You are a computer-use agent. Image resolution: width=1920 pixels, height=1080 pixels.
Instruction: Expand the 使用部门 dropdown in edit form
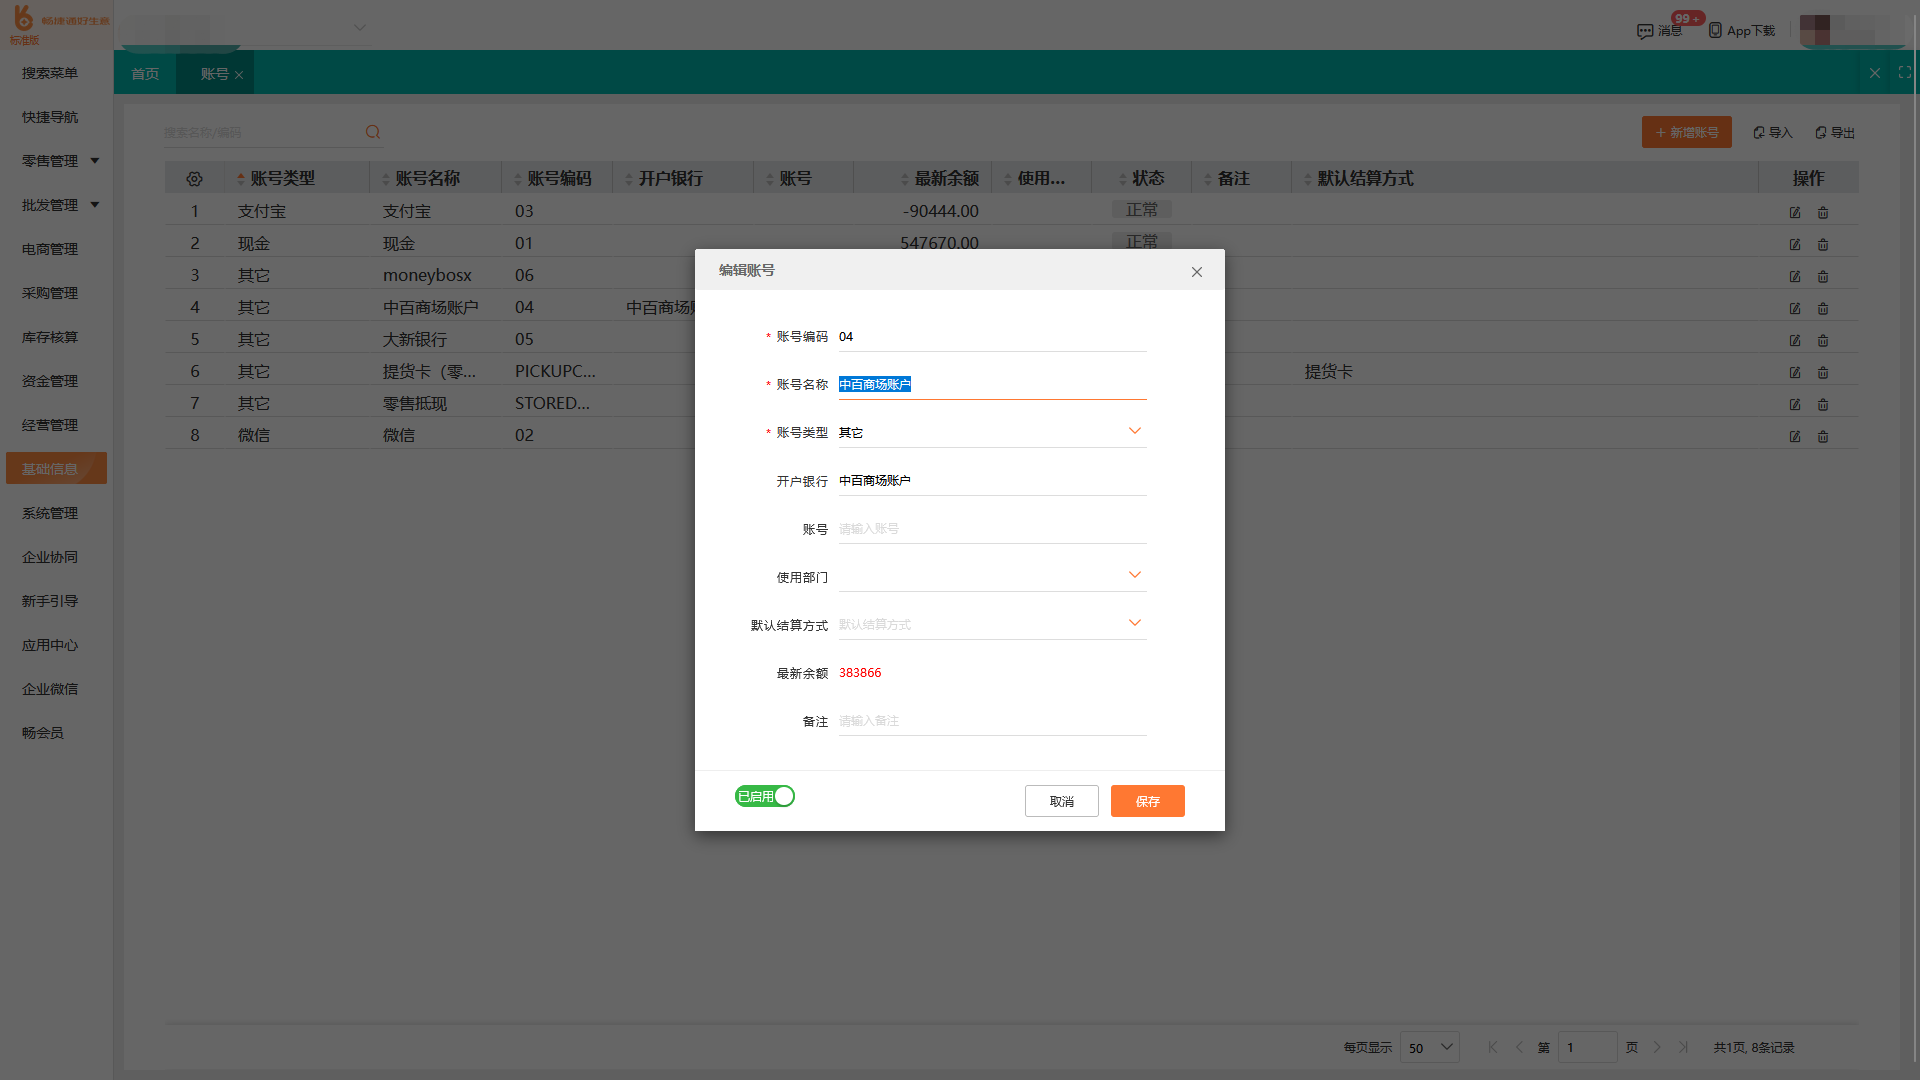[x=1134, y=576]
